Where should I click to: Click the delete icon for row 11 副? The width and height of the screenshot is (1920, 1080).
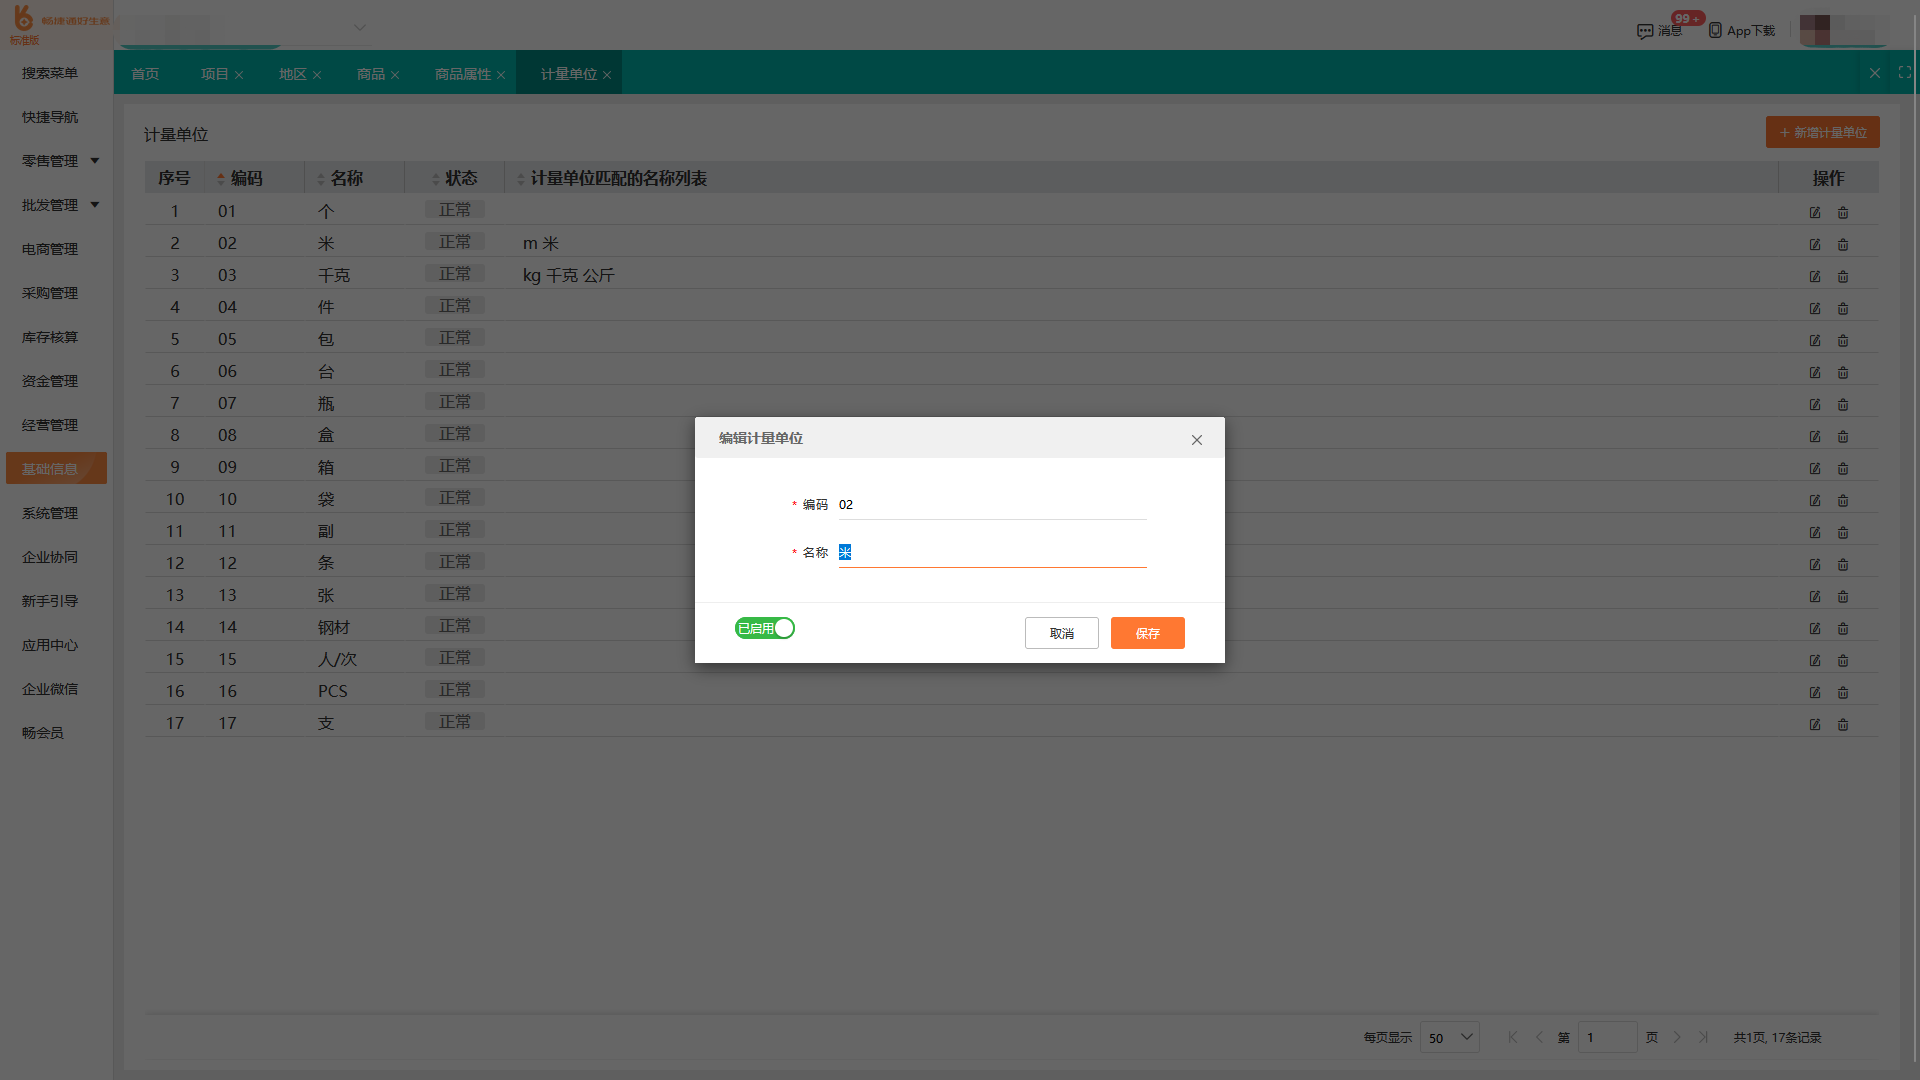pos(1844,531)
